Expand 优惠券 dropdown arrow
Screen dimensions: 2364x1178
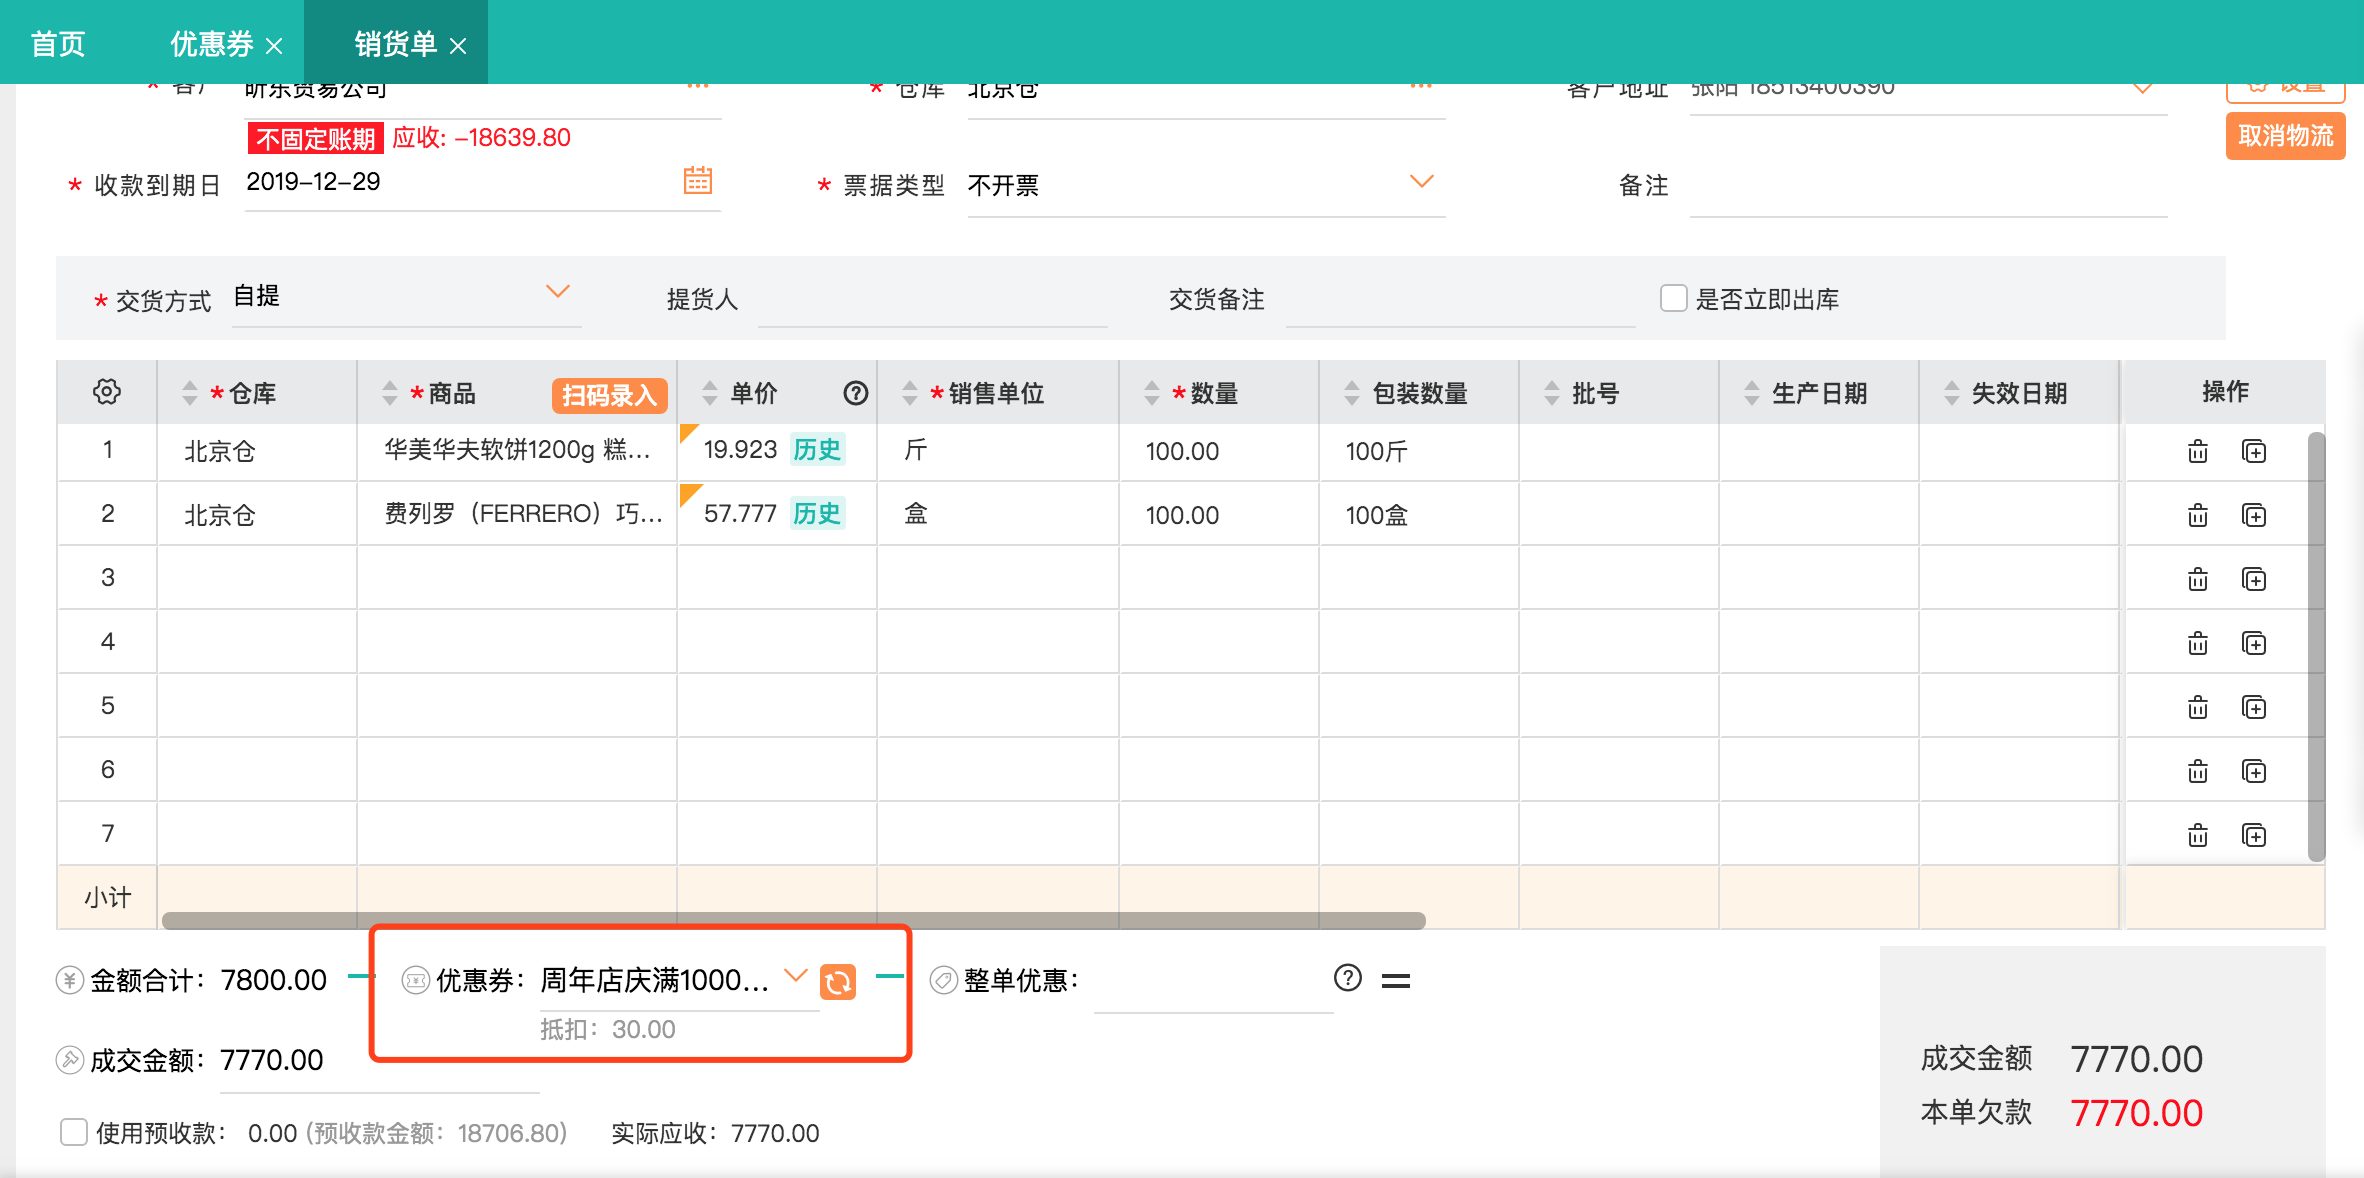[796, 979]
